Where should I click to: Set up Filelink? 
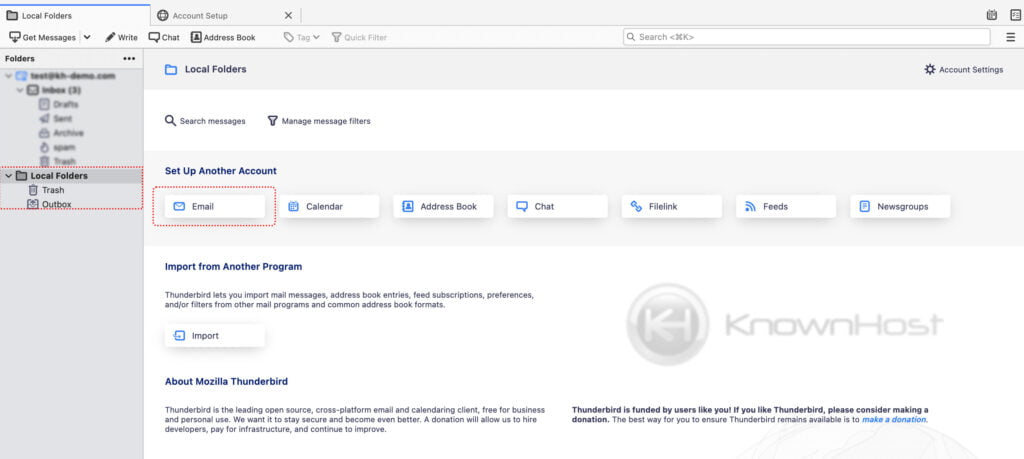pyautogui.click(x=672, y=206)
